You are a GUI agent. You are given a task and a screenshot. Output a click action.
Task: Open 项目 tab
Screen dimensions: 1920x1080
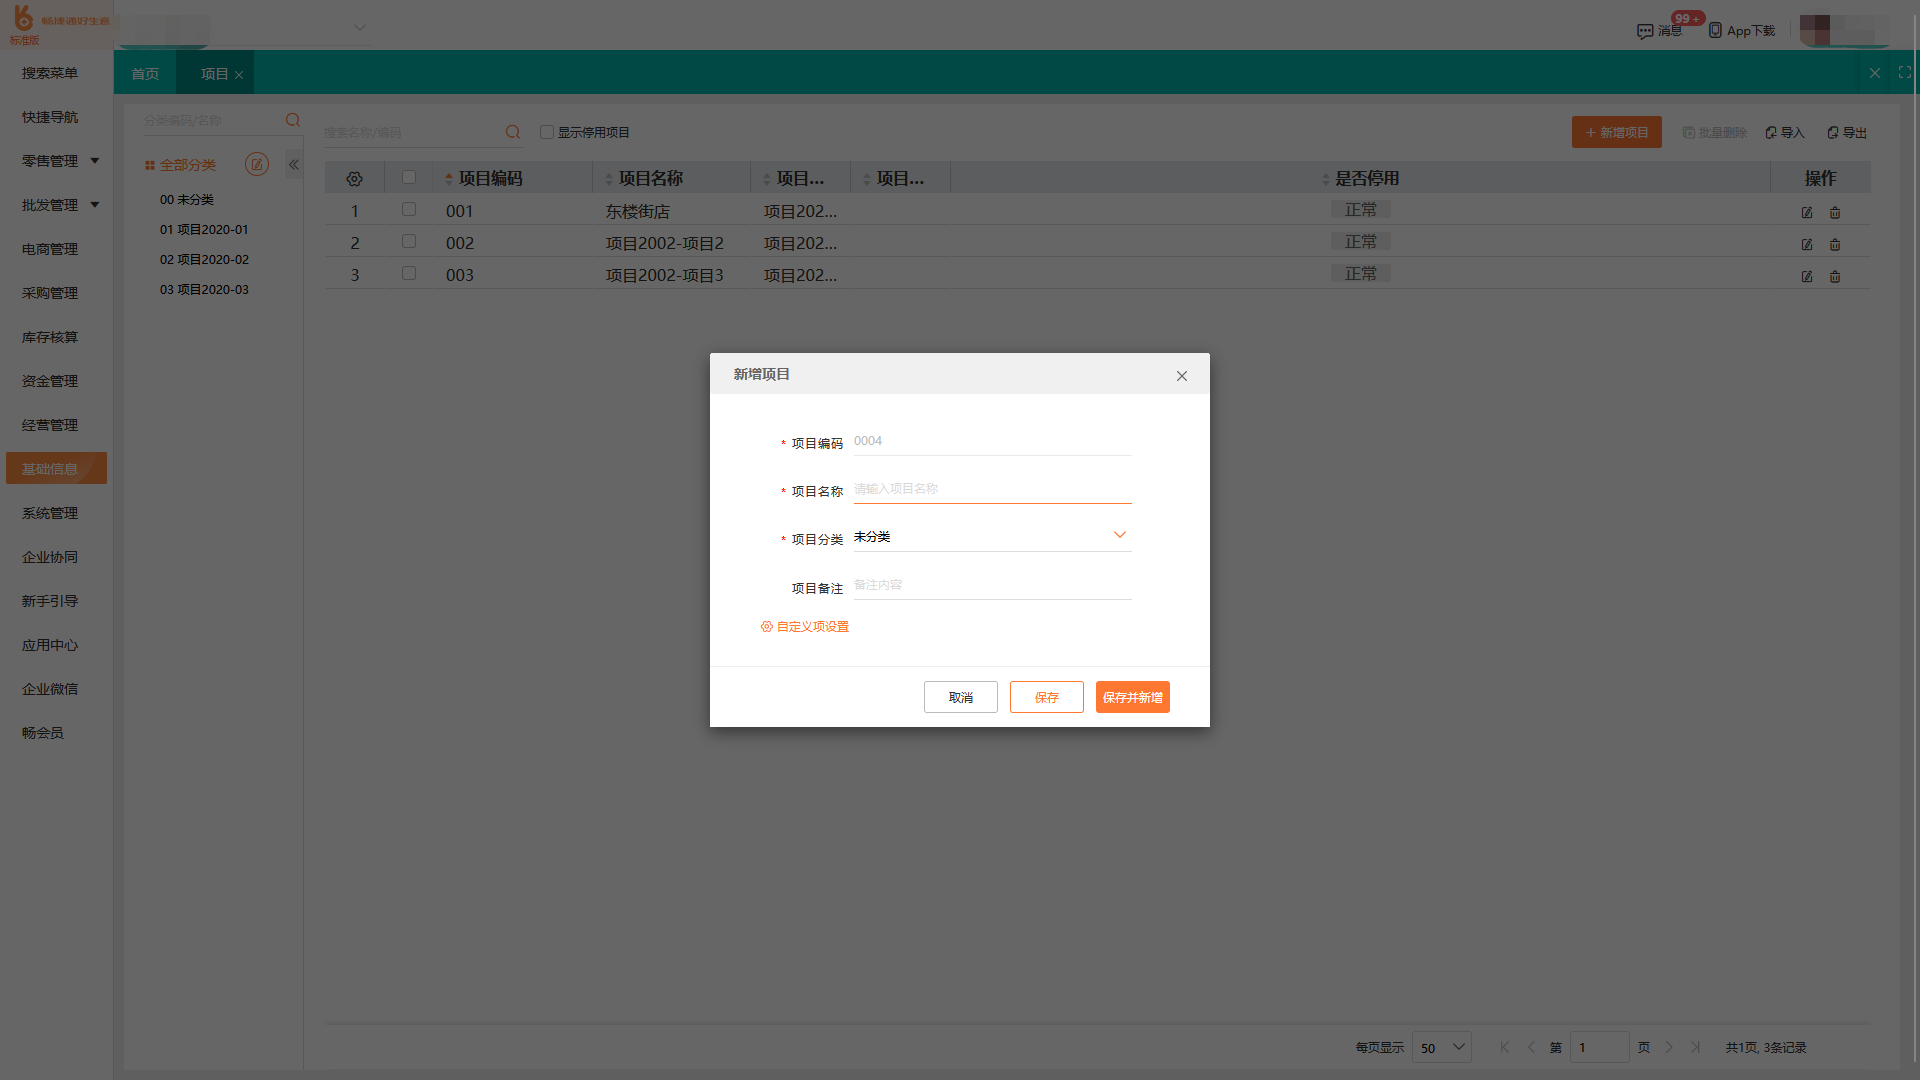(214, 73)
